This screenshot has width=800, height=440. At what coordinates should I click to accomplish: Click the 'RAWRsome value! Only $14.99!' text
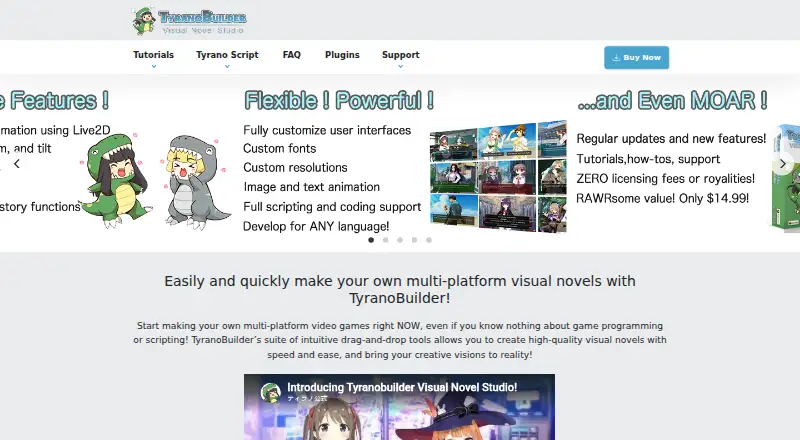coord(662,198)
